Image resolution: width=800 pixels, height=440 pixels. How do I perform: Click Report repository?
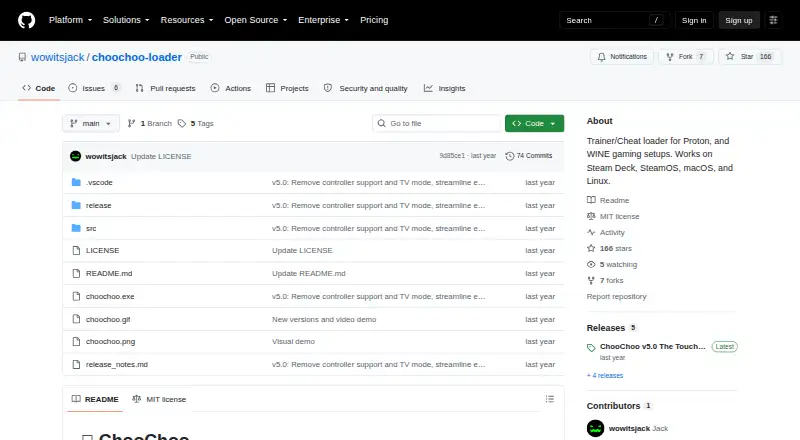(x=616, y=297)
